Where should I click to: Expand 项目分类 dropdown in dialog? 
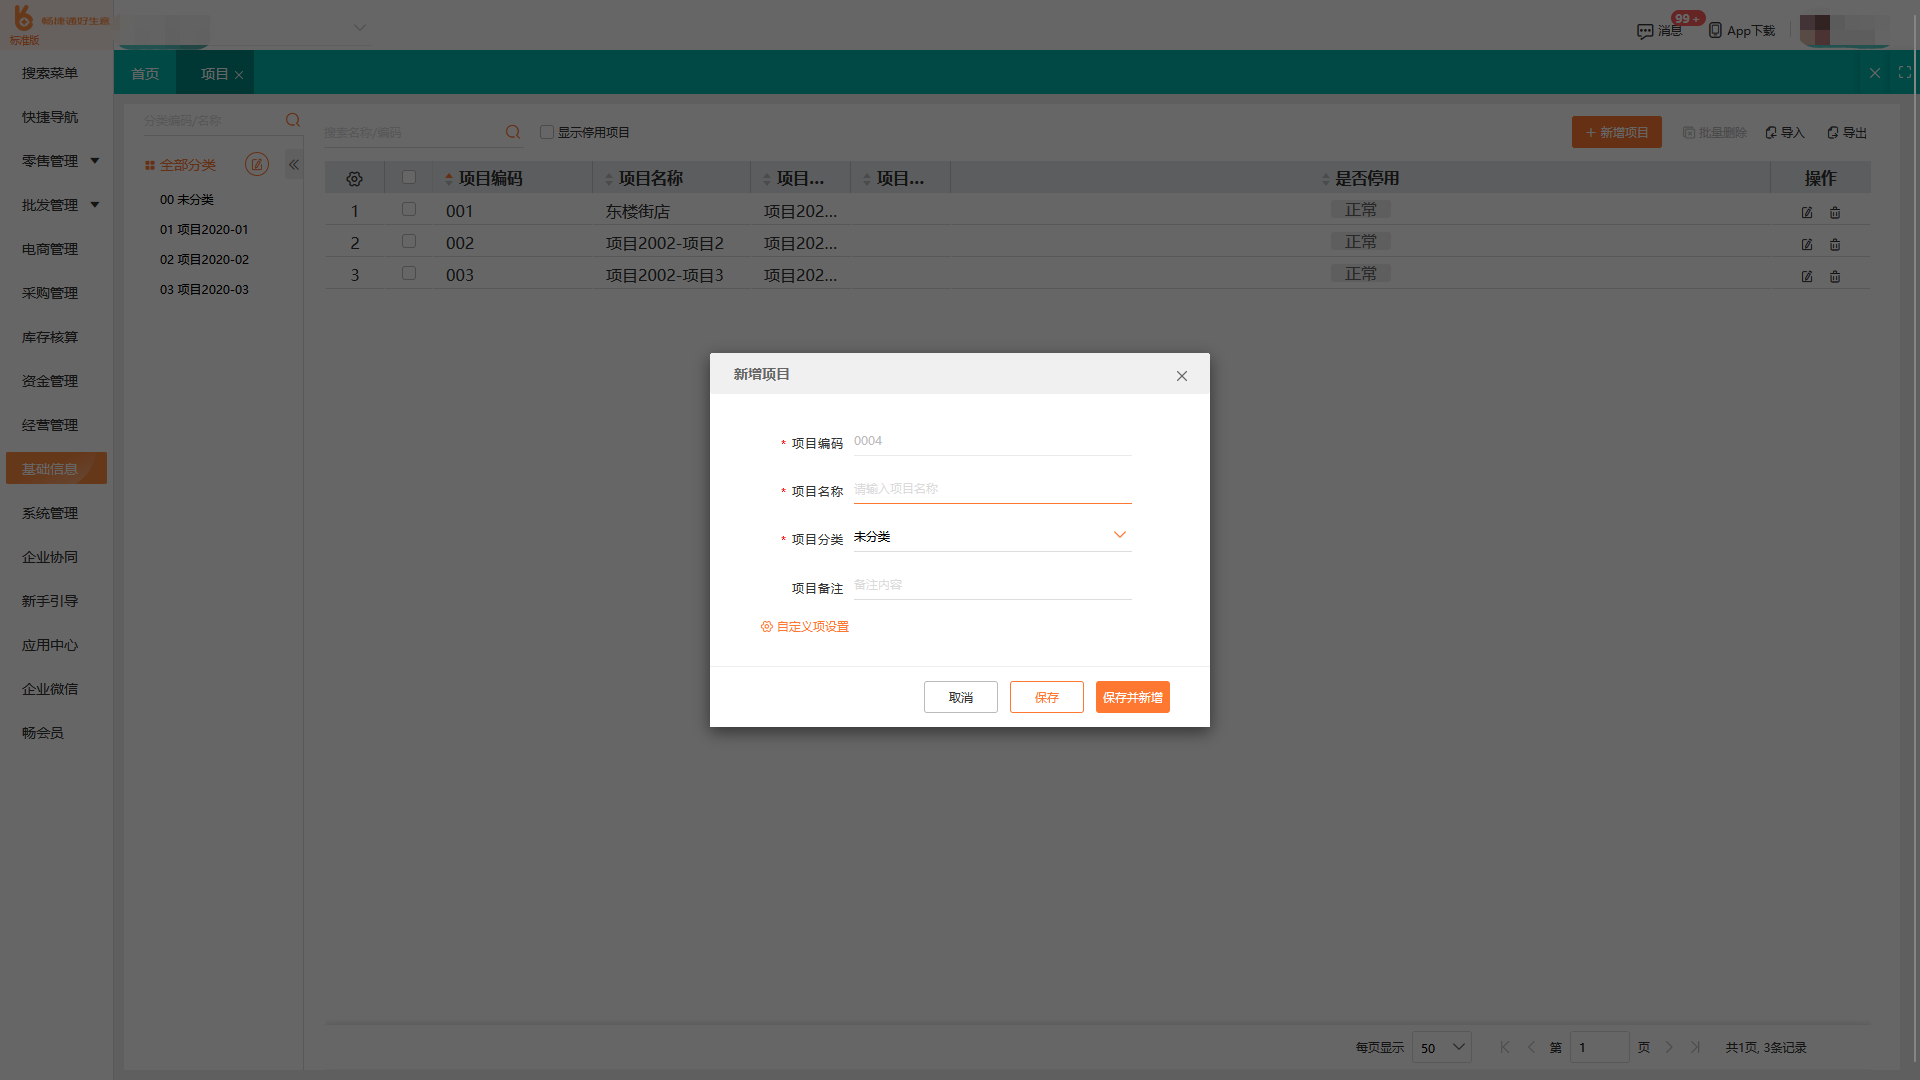tap(1120, 535)
